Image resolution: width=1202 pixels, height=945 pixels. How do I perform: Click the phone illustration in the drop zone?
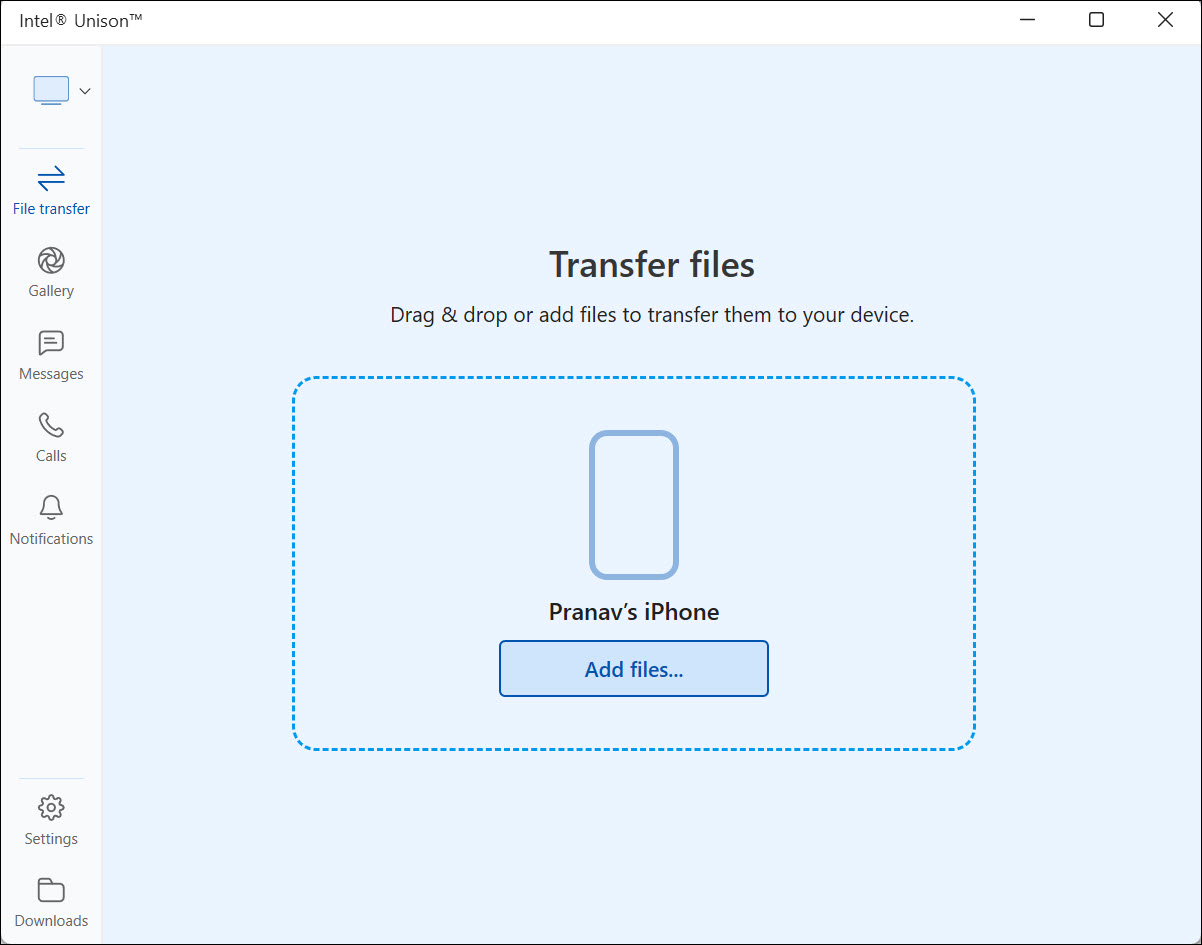(633, 504)
